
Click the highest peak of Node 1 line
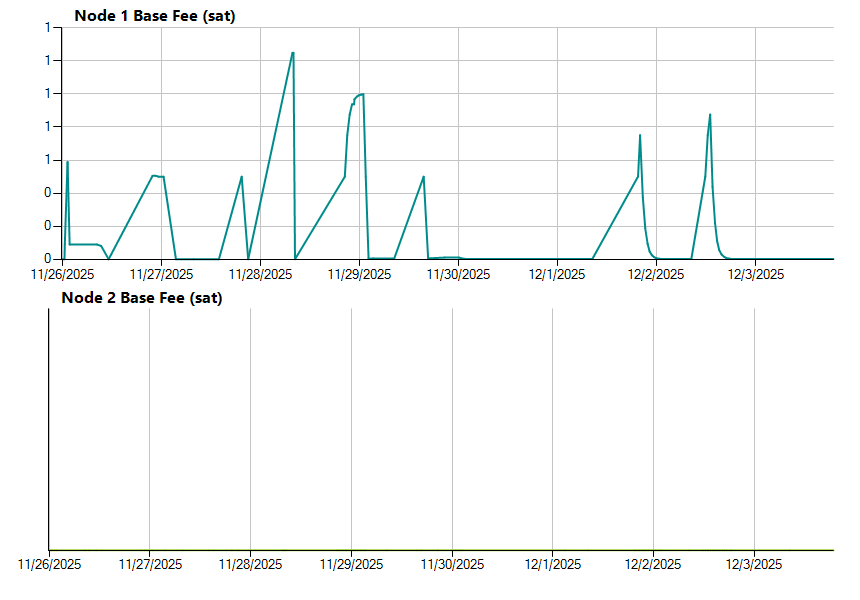pos(293,53)
